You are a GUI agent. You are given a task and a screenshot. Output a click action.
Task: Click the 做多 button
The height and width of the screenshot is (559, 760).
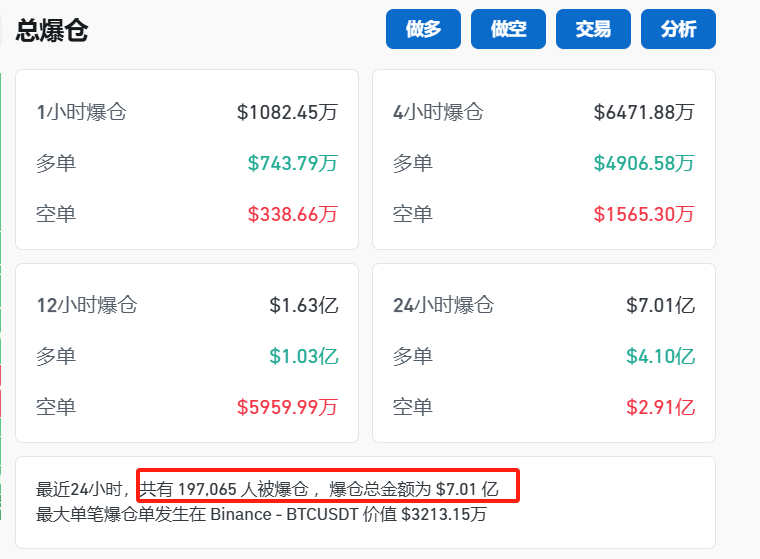[423, 29]
